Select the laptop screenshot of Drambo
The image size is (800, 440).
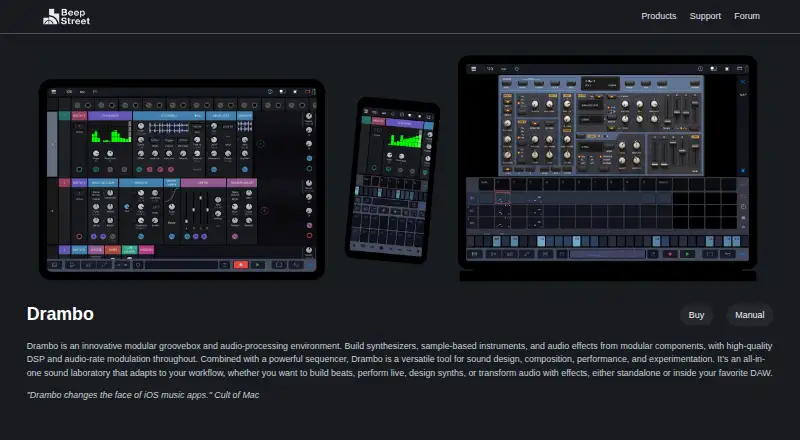tap(607, 168)
